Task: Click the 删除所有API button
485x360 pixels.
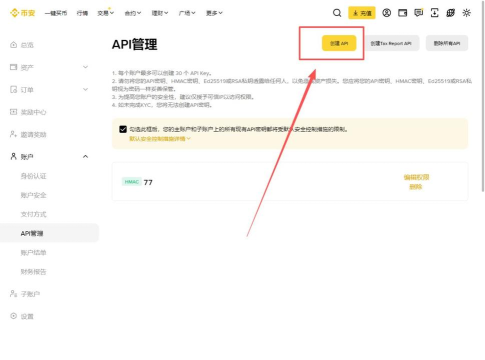Action: (447, 43)
